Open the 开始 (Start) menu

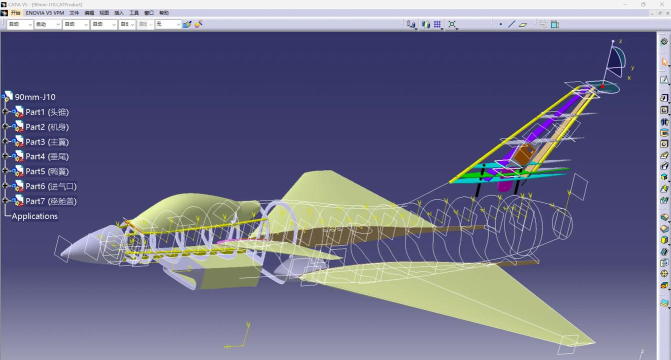pos(16,13)
